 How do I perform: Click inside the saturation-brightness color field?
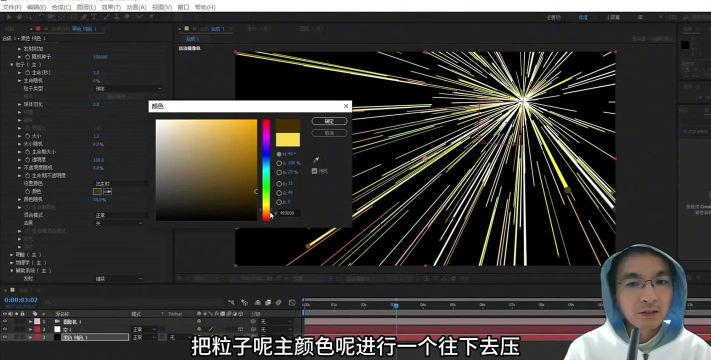[x=206, y=170]
